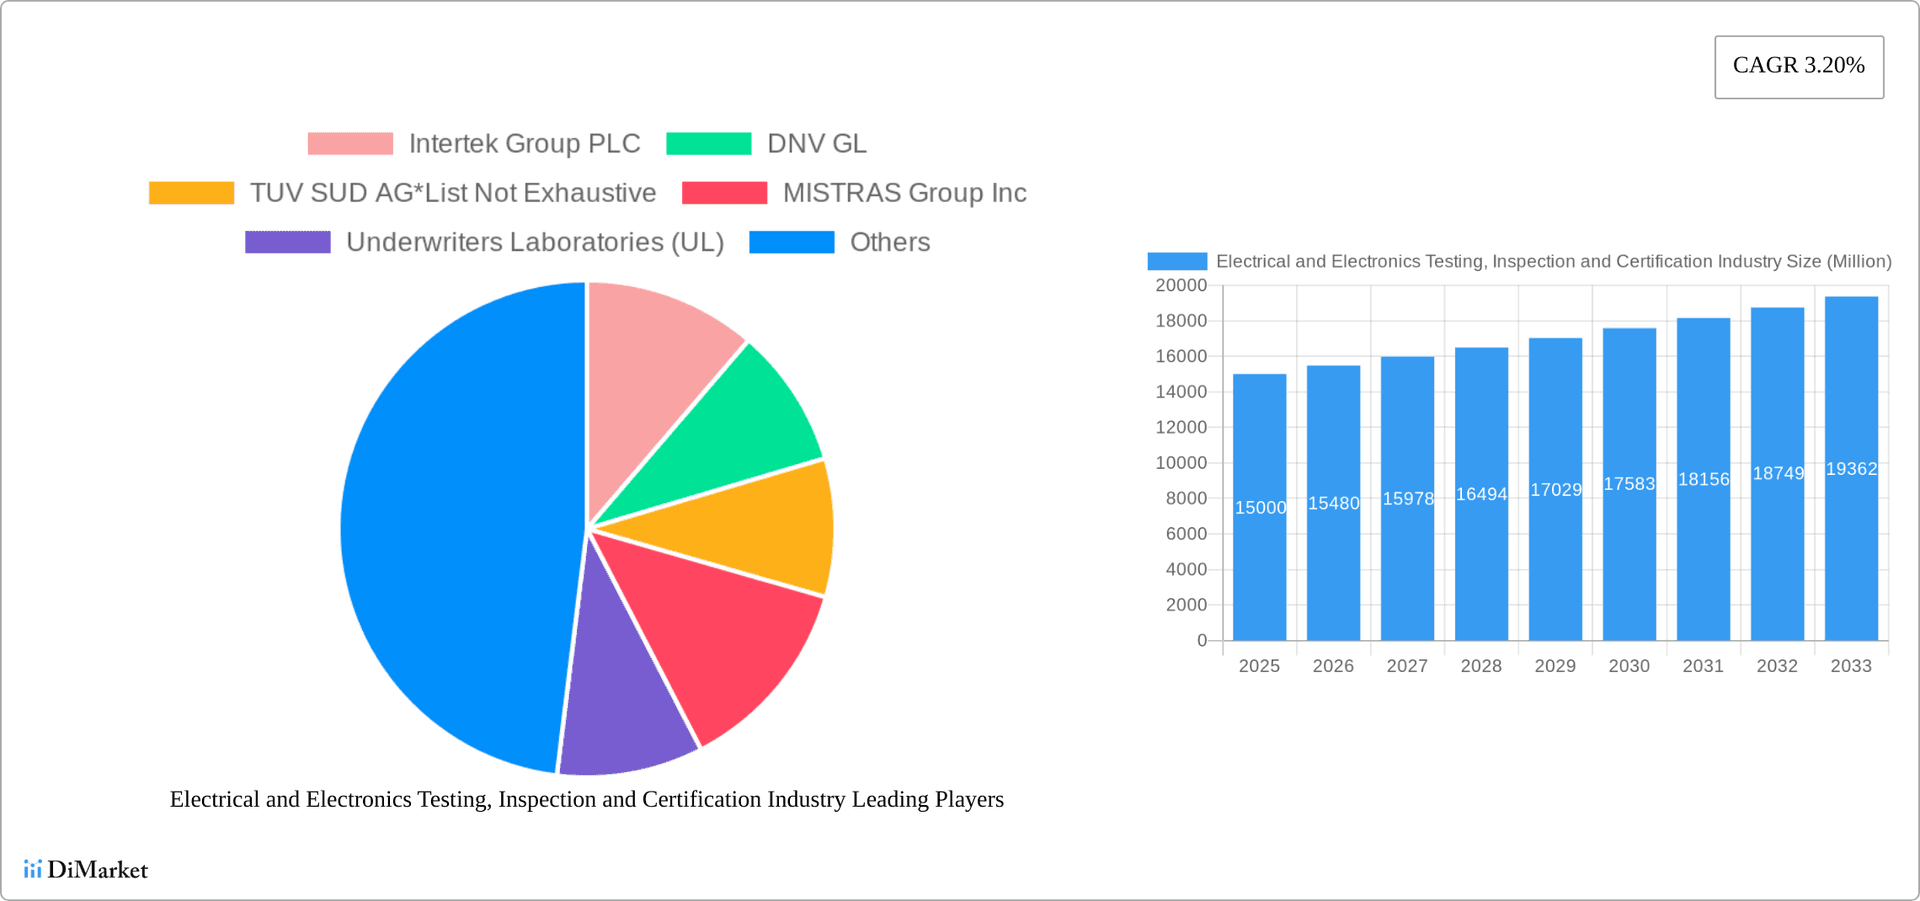Click the orange TUV SUD AG legend swatch
Image resolution: width=1920 pixels, height=901 pixels.
coord(191,192)
